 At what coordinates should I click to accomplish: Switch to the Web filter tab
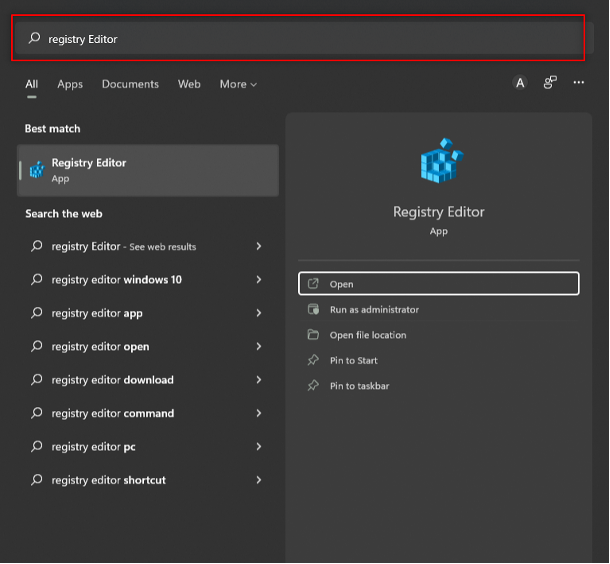(x=189, y=84)
